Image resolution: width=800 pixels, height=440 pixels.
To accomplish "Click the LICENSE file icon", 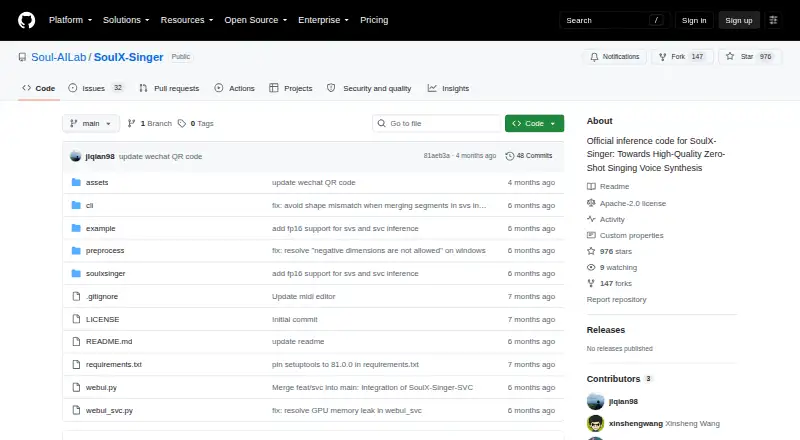I will click(x=76, y=319).
